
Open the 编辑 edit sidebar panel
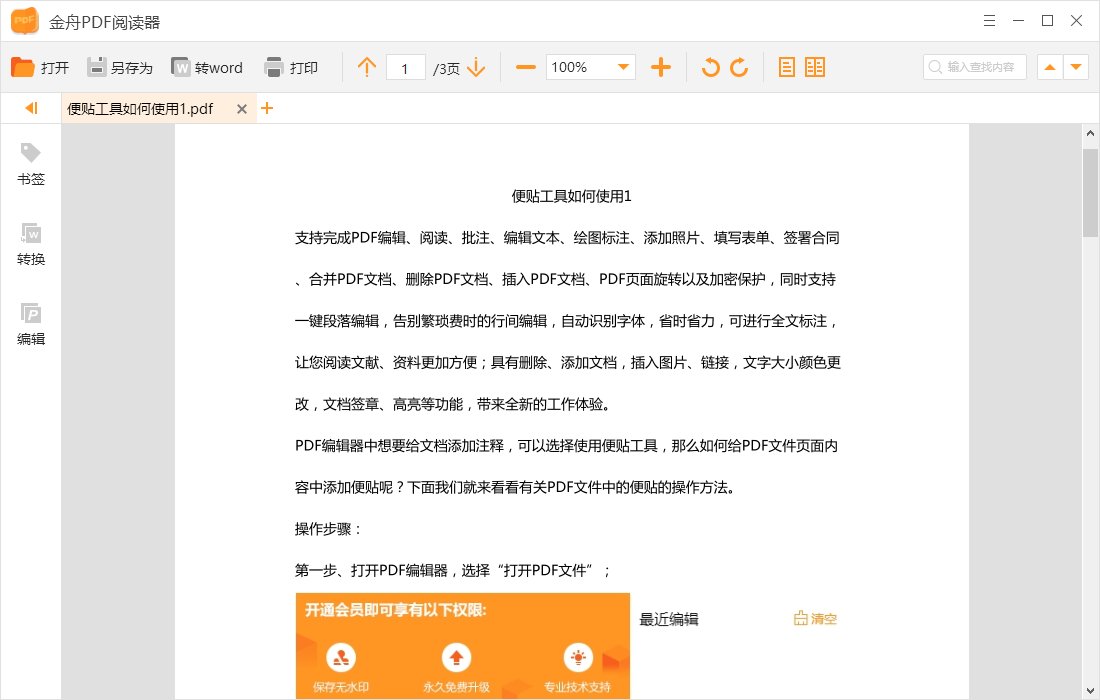pyautogui.click(x=30, y=326)
